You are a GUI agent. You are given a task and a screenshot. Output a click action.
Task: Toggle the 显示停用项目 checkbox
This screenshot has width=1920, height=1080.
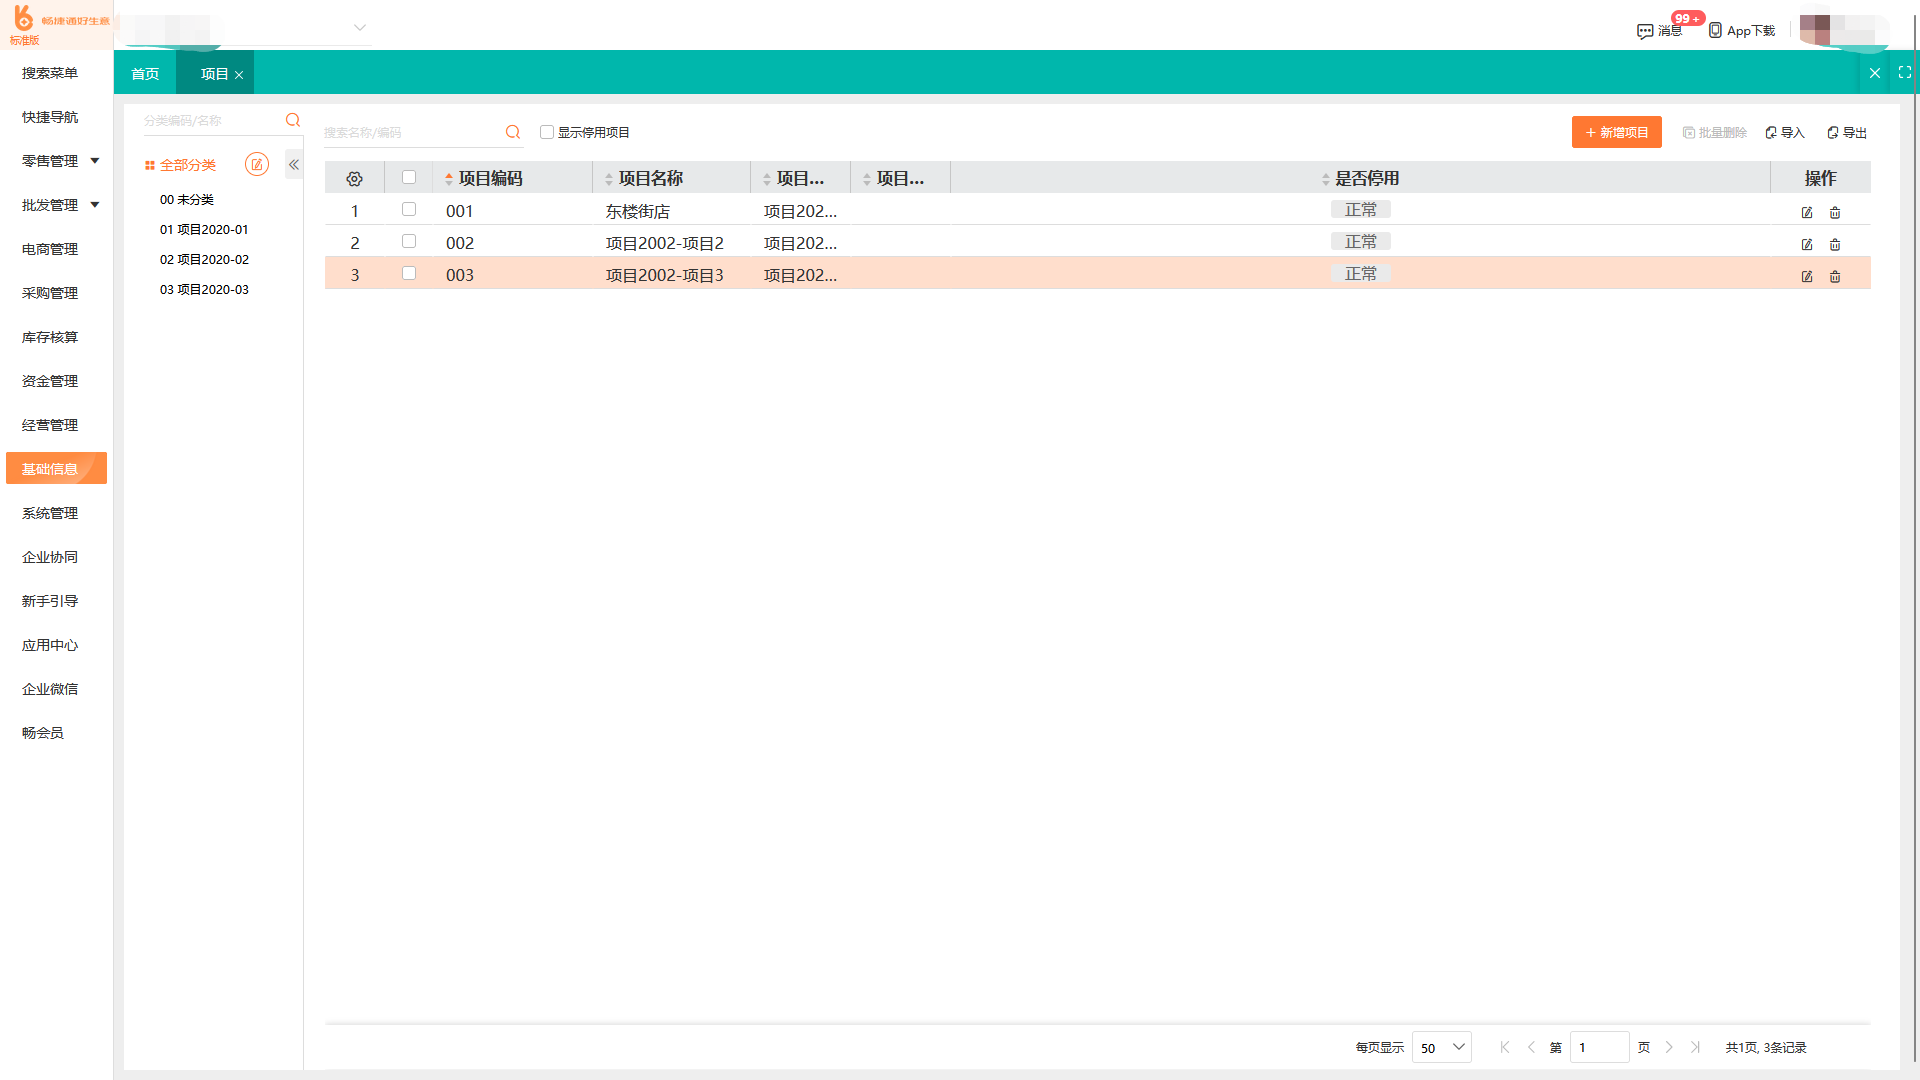546,132
